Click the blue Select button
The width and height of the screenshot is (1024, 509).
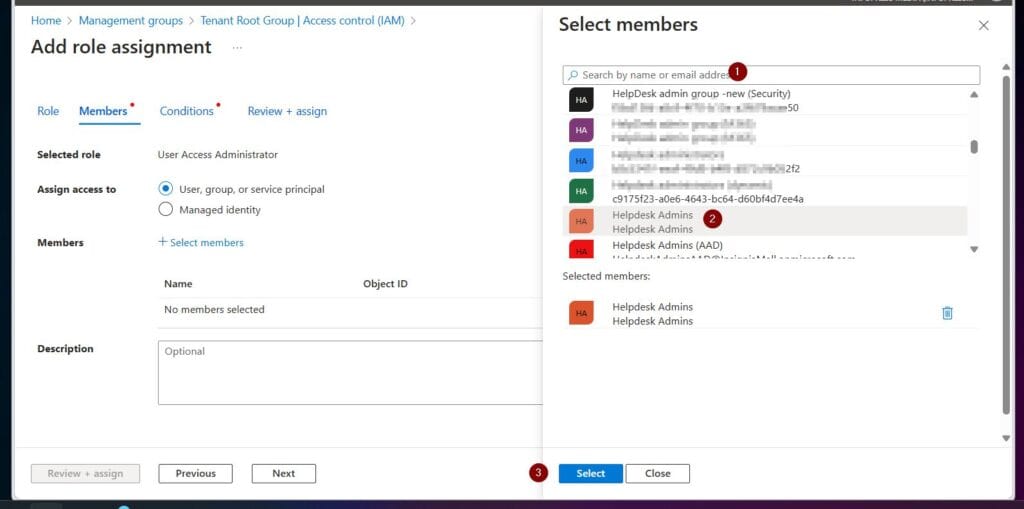[590, 474]
